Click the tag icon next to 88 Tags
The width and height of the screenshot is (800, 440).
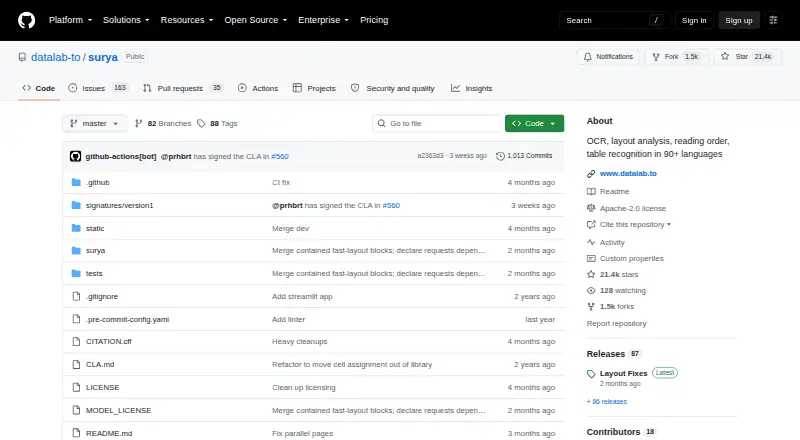point(201,124)
